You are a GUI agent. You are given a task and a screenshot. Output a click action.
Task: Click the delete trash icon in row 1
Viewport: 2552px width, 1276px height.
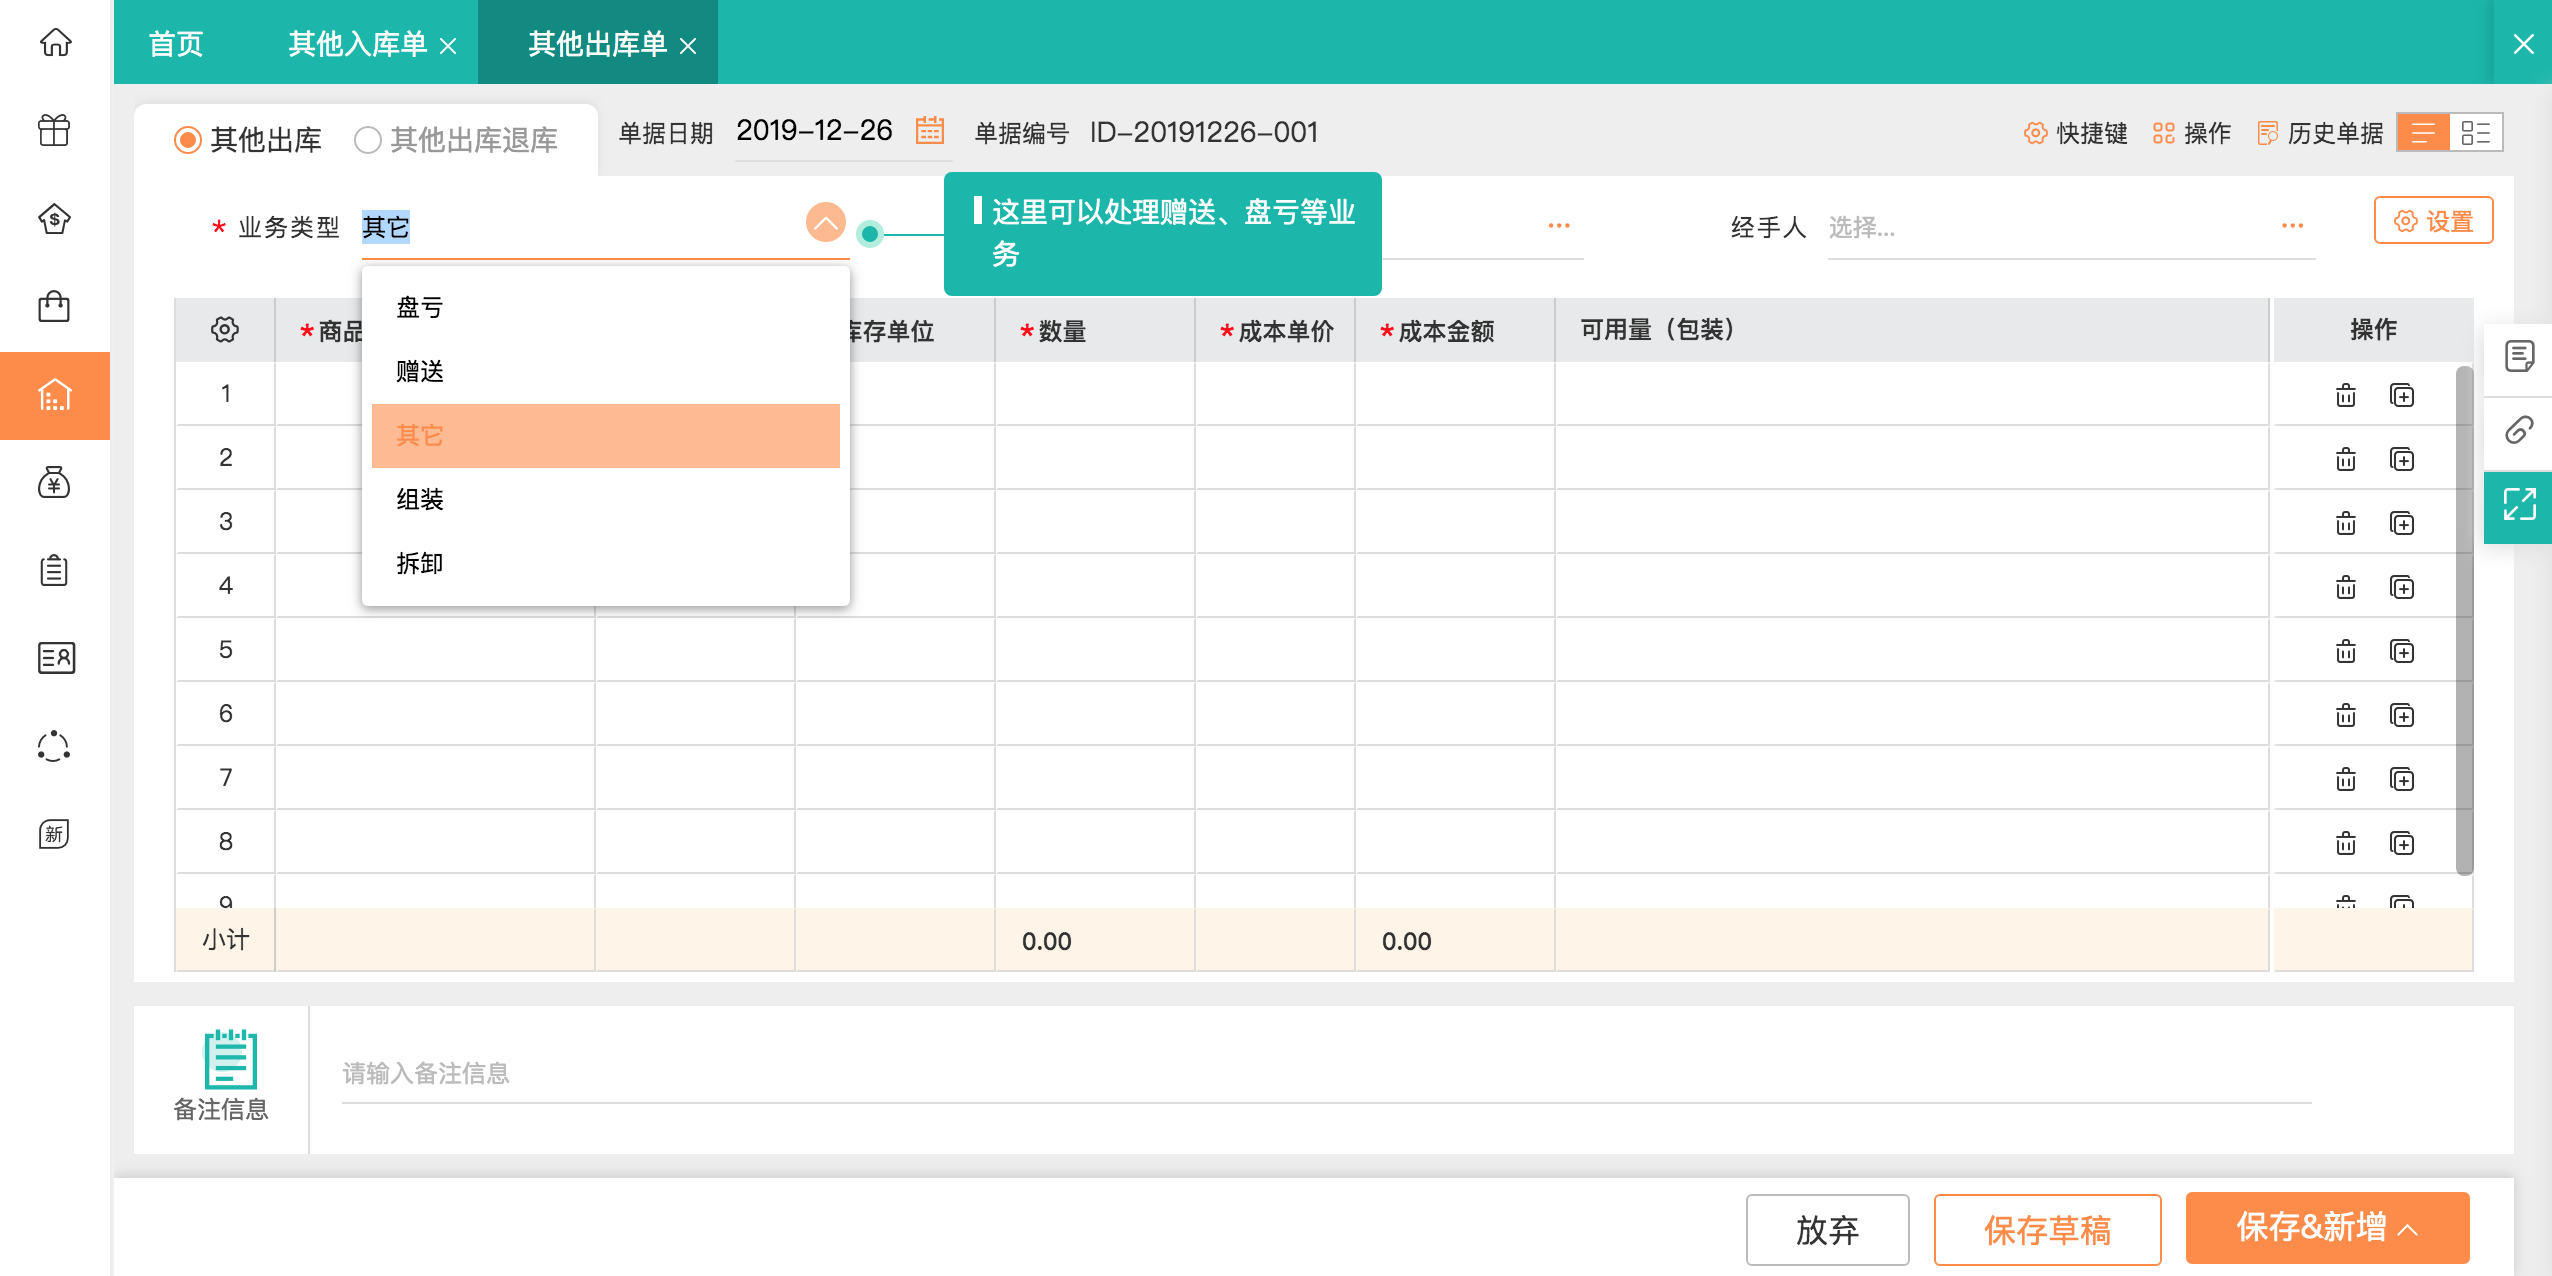[x=2345, y=392]
